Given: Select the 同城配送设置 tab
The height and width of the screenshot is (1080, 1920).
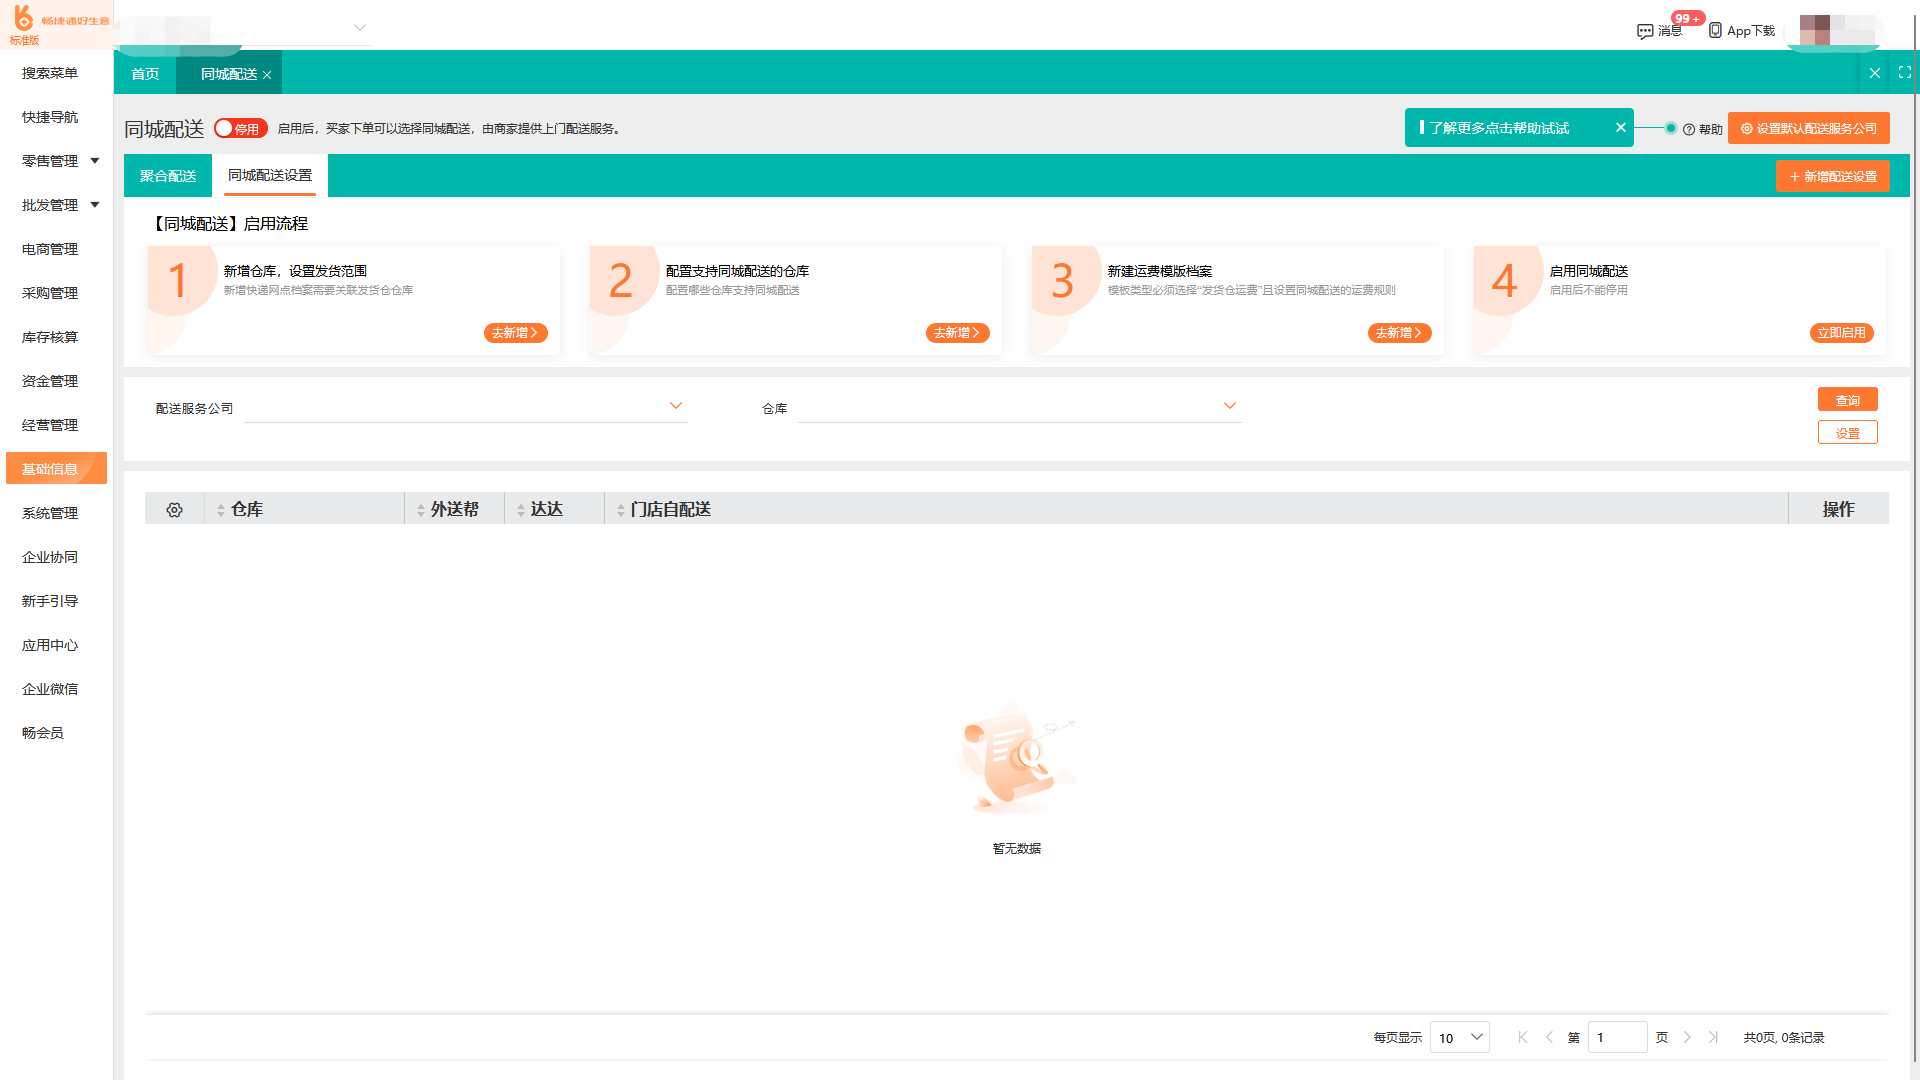Looking at the screenshot, I should tap(269, 174).
